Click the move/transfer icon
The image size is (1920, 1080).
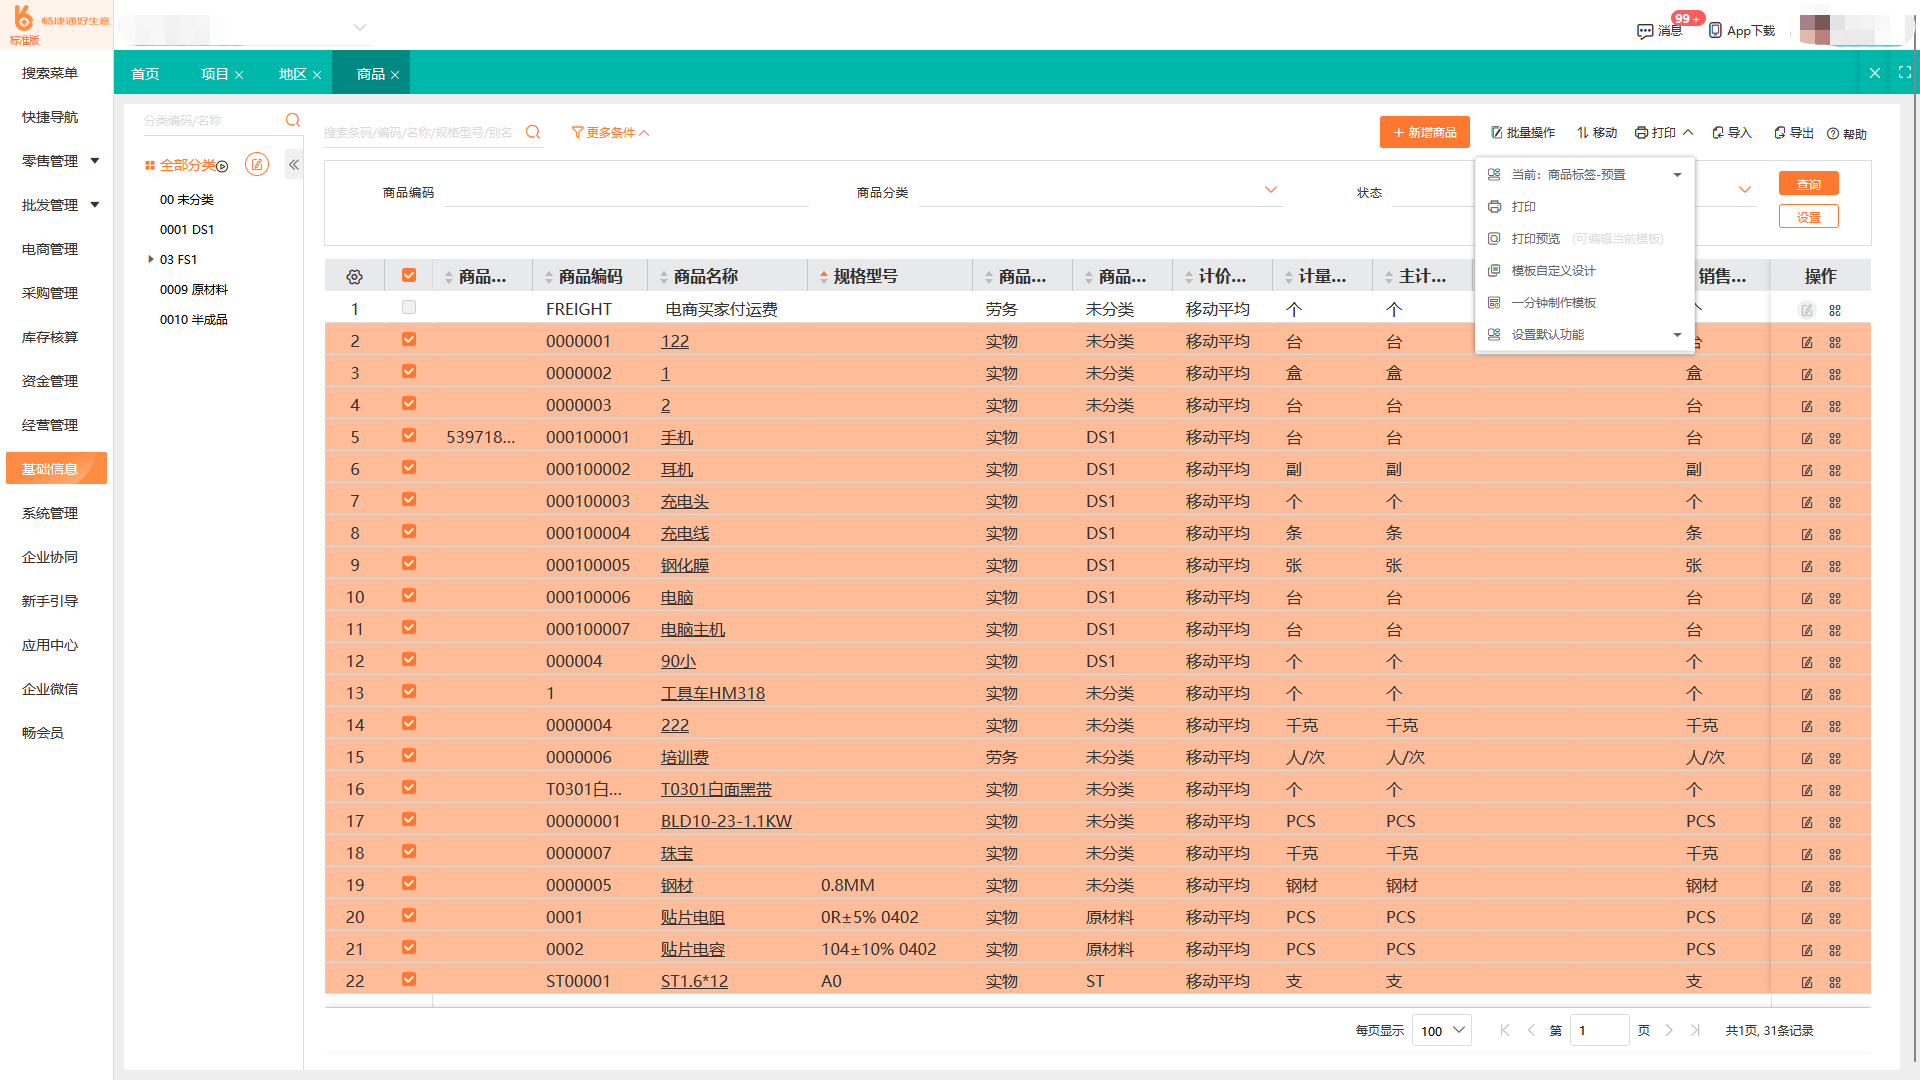tap(1580, 132)
